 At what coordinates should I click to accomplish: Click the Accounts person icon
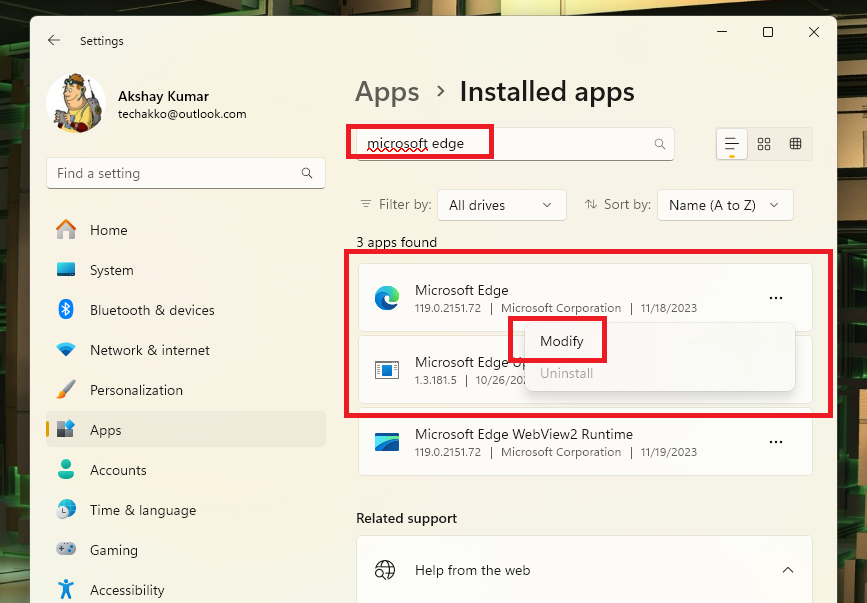coord(66,469)
